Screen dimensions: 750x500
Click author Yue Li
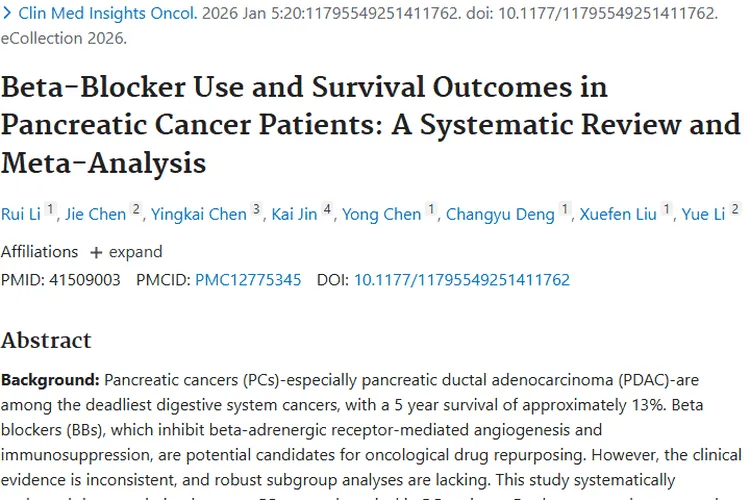(x=704, y=214)
